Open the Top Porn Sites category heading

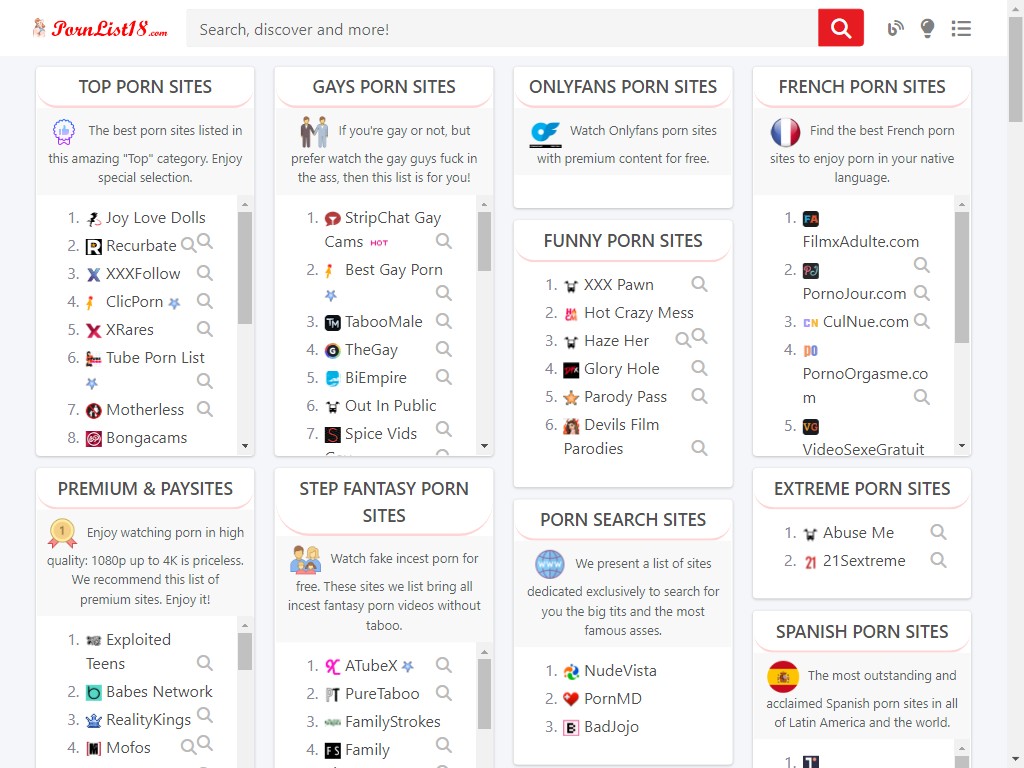point(145,87)
